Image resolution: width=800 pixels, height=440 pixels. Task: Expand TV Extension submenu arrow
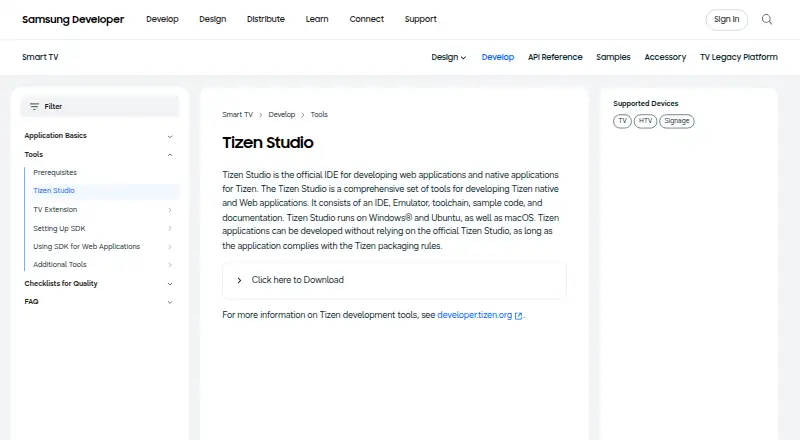pyautogui.click(x=170, y=210)
